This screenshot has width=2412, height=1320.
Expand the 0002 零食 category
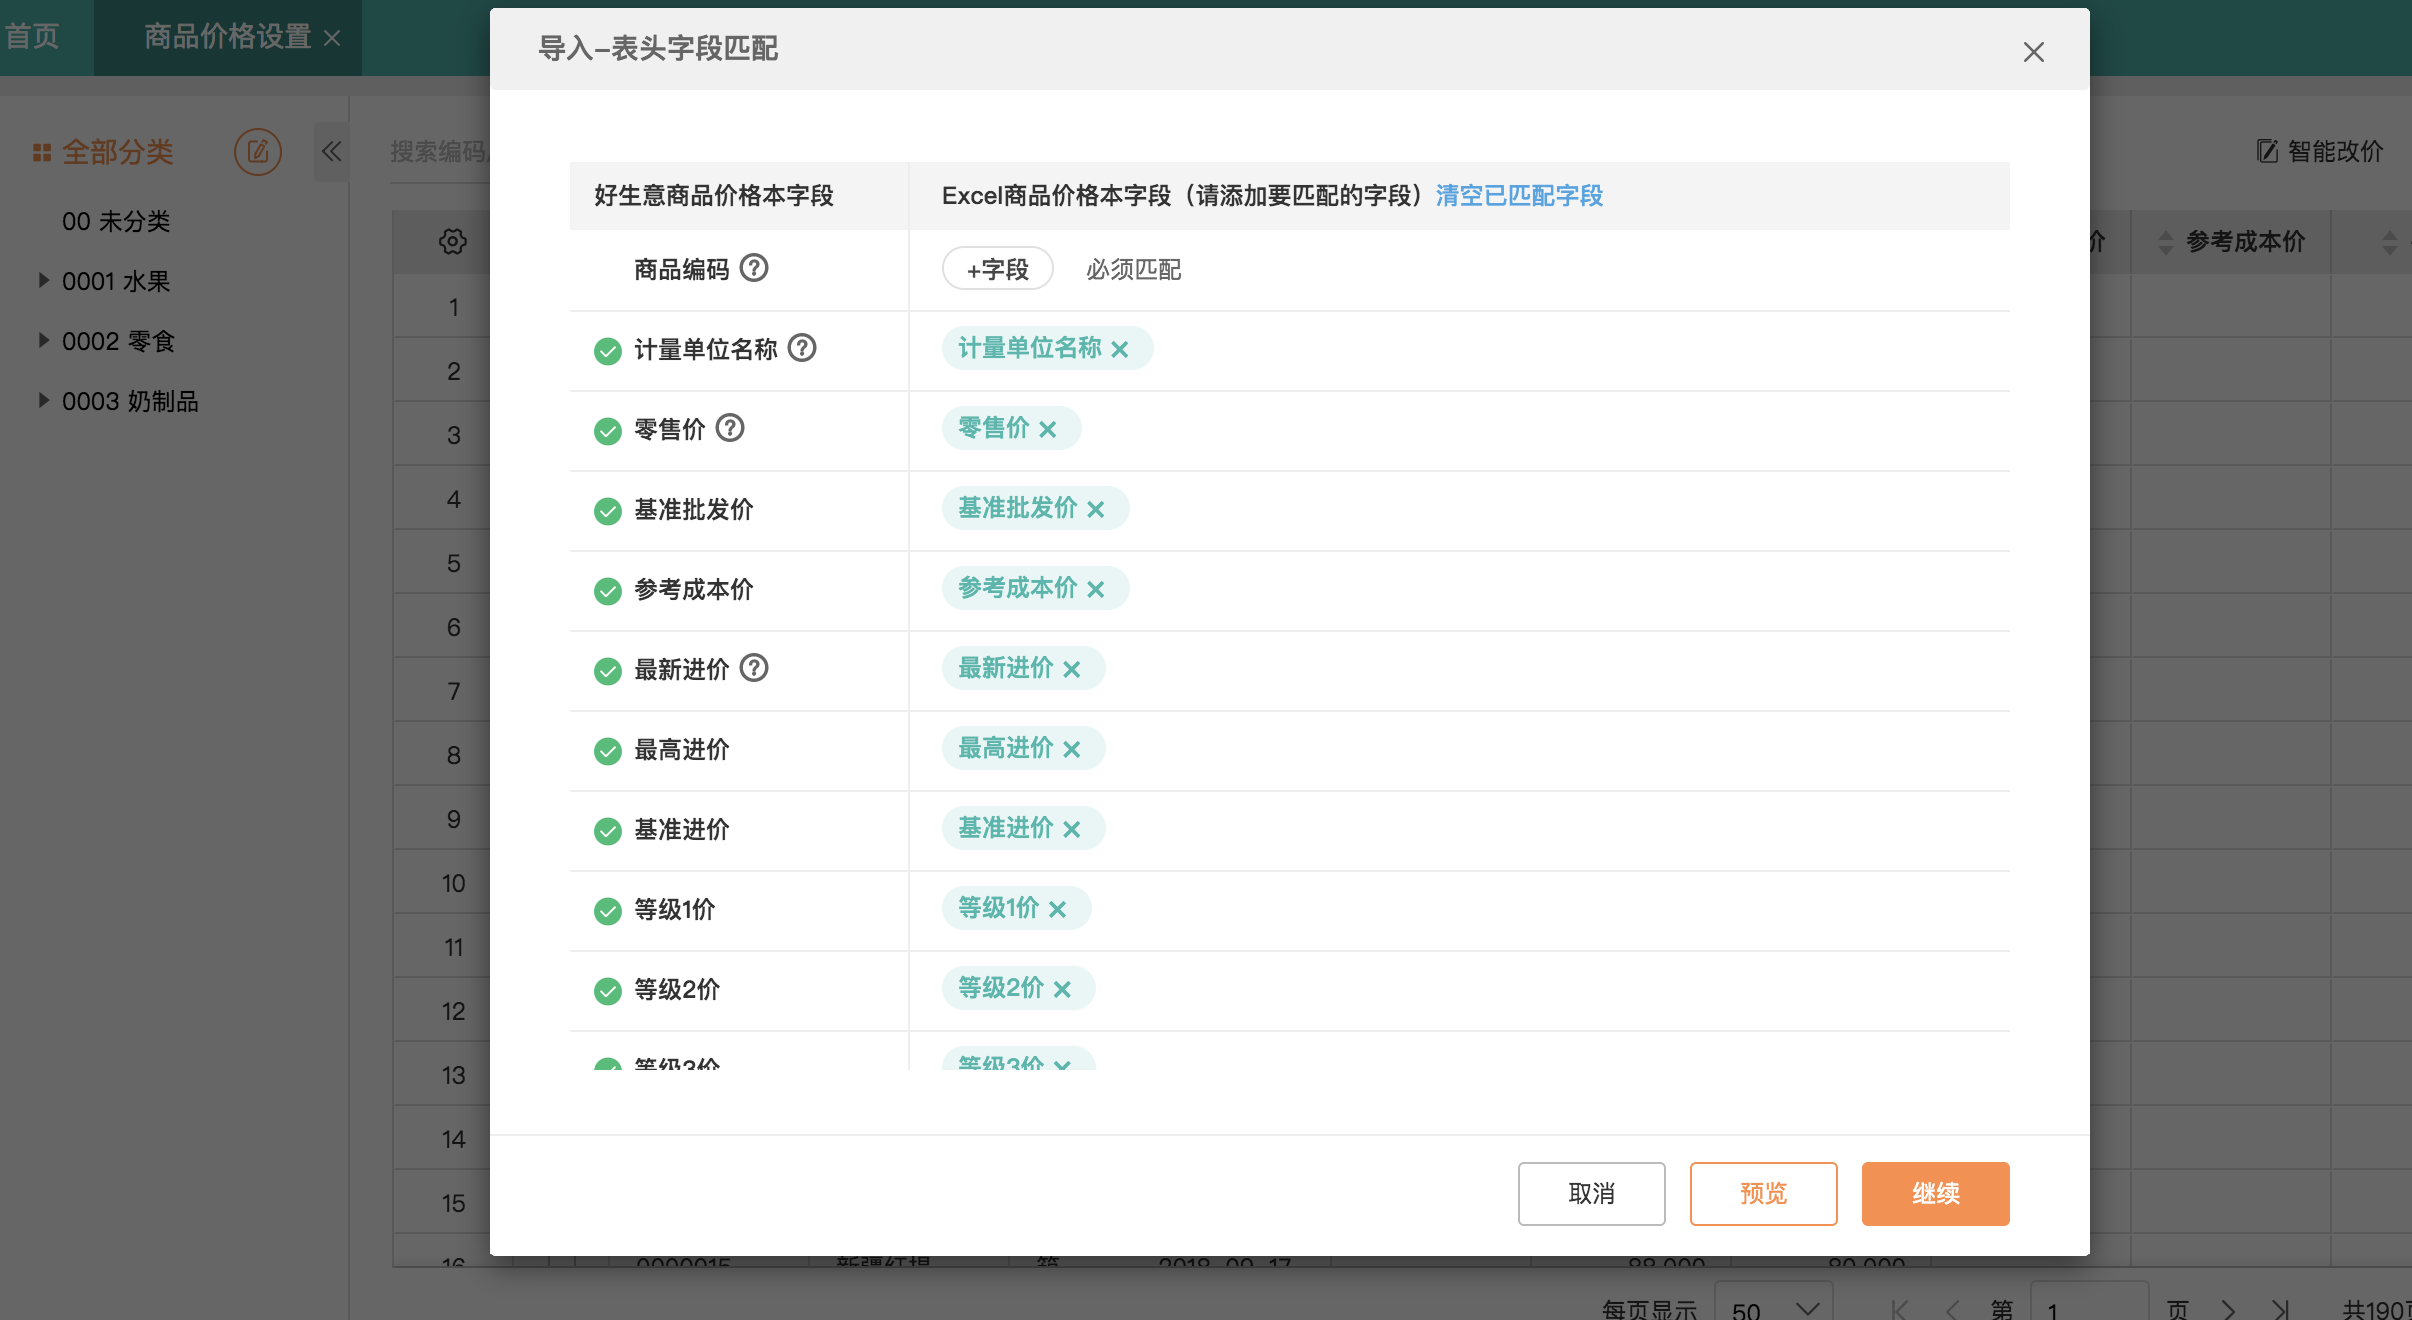tap(44, 340)
